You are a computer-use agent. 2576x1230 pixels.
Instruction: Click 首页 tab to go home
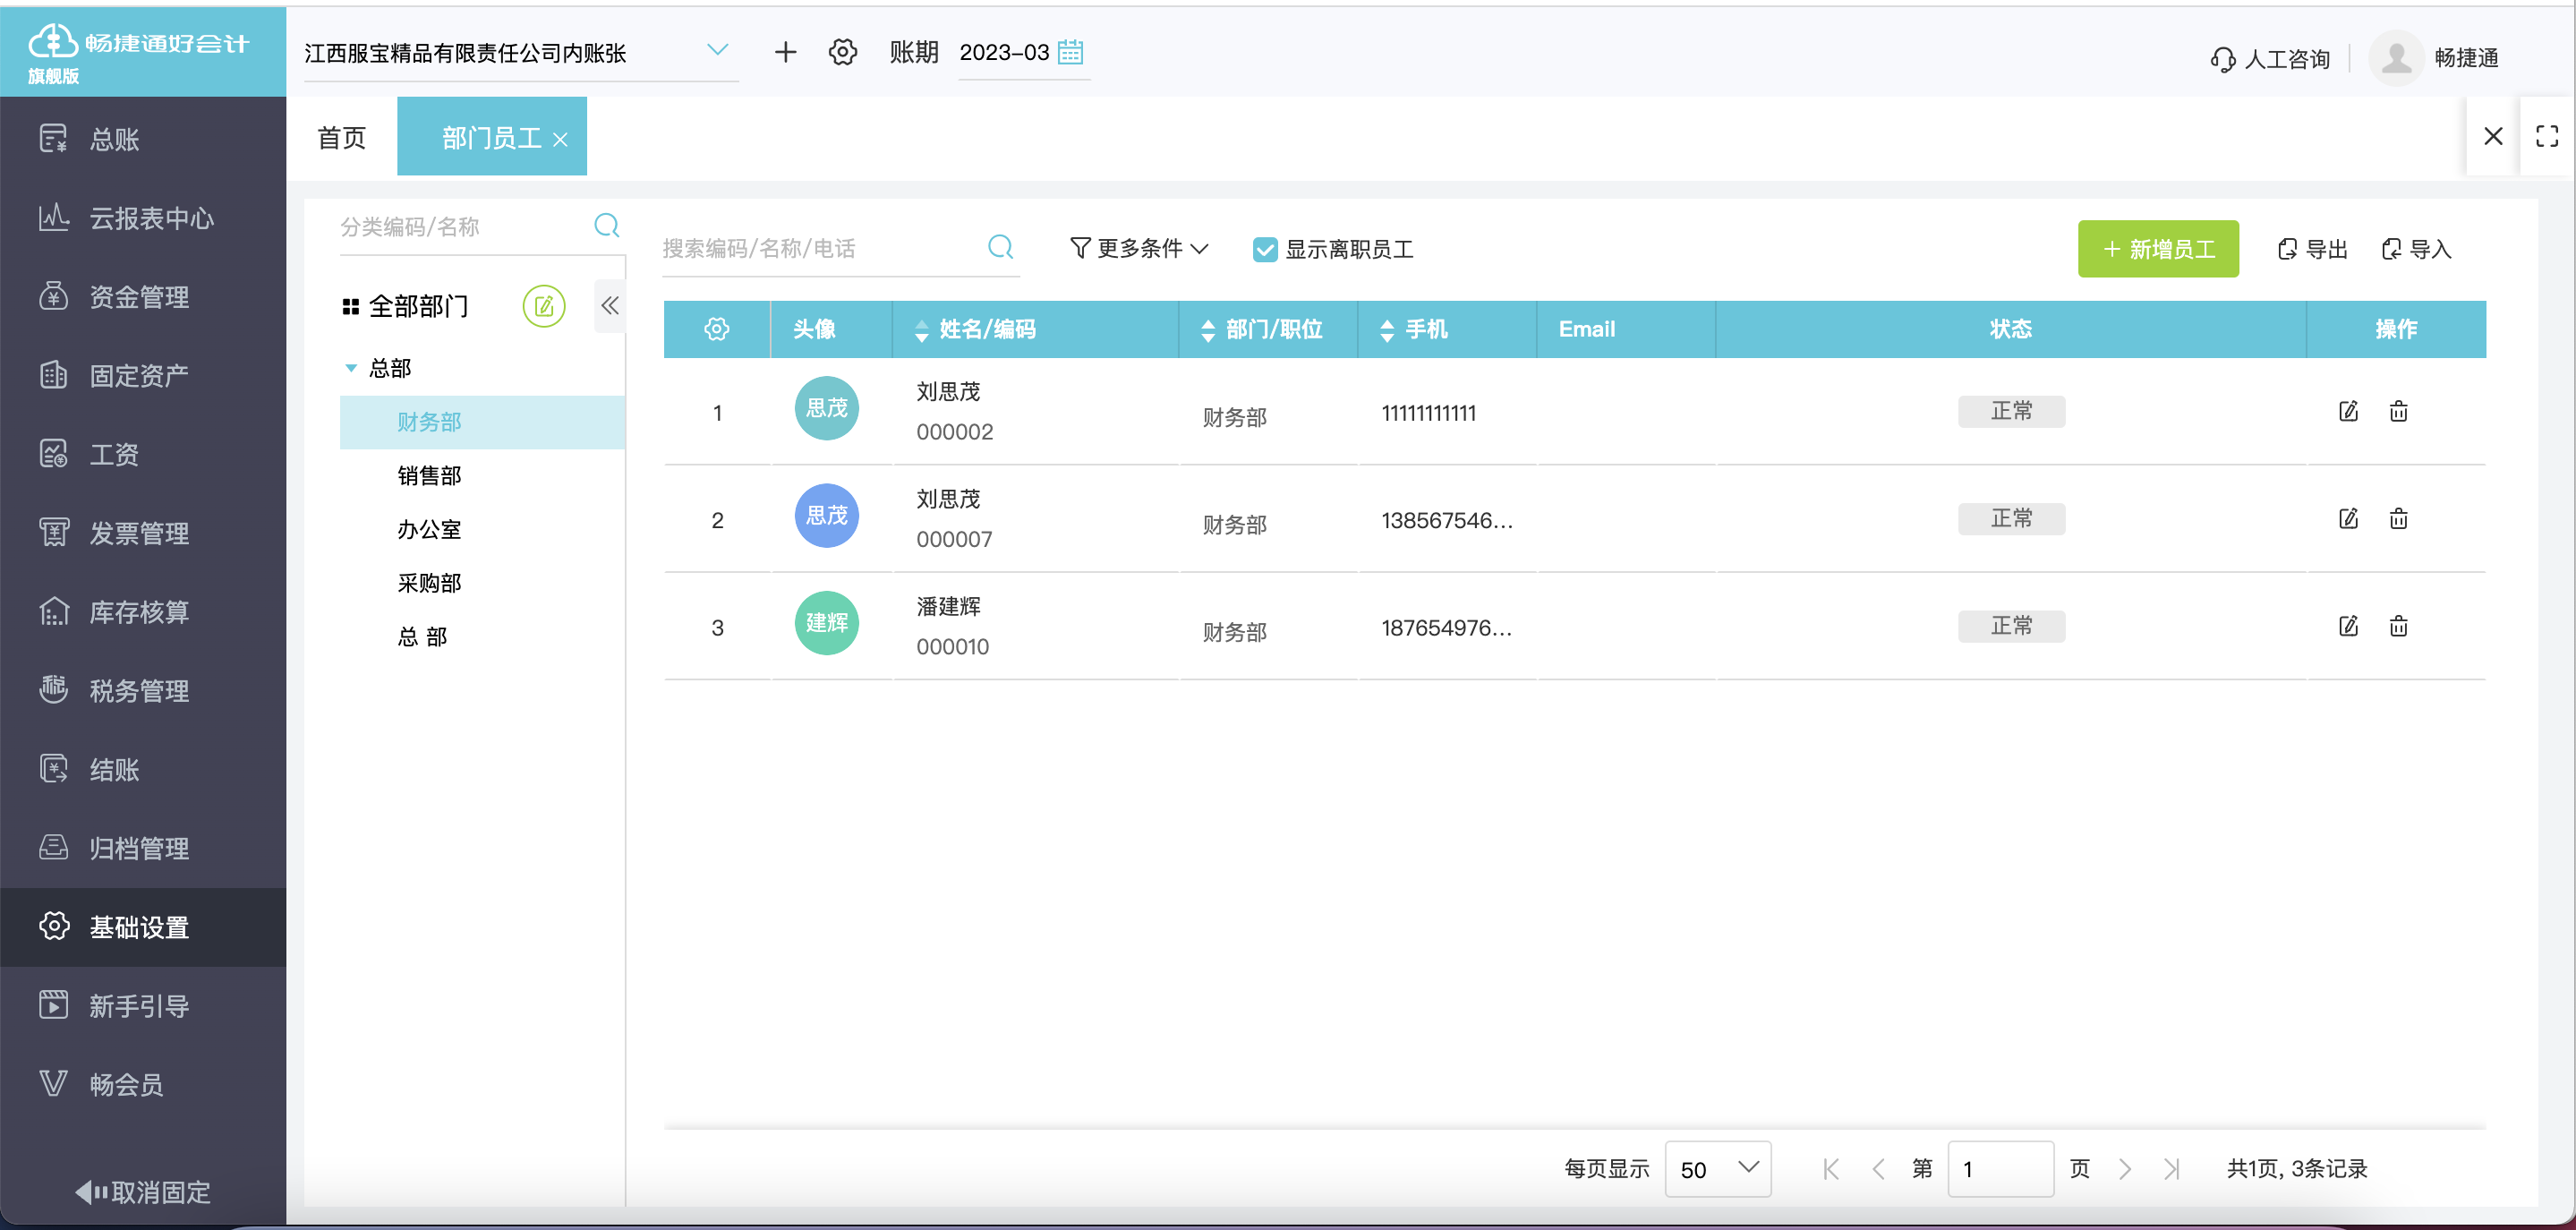[344, 138]
